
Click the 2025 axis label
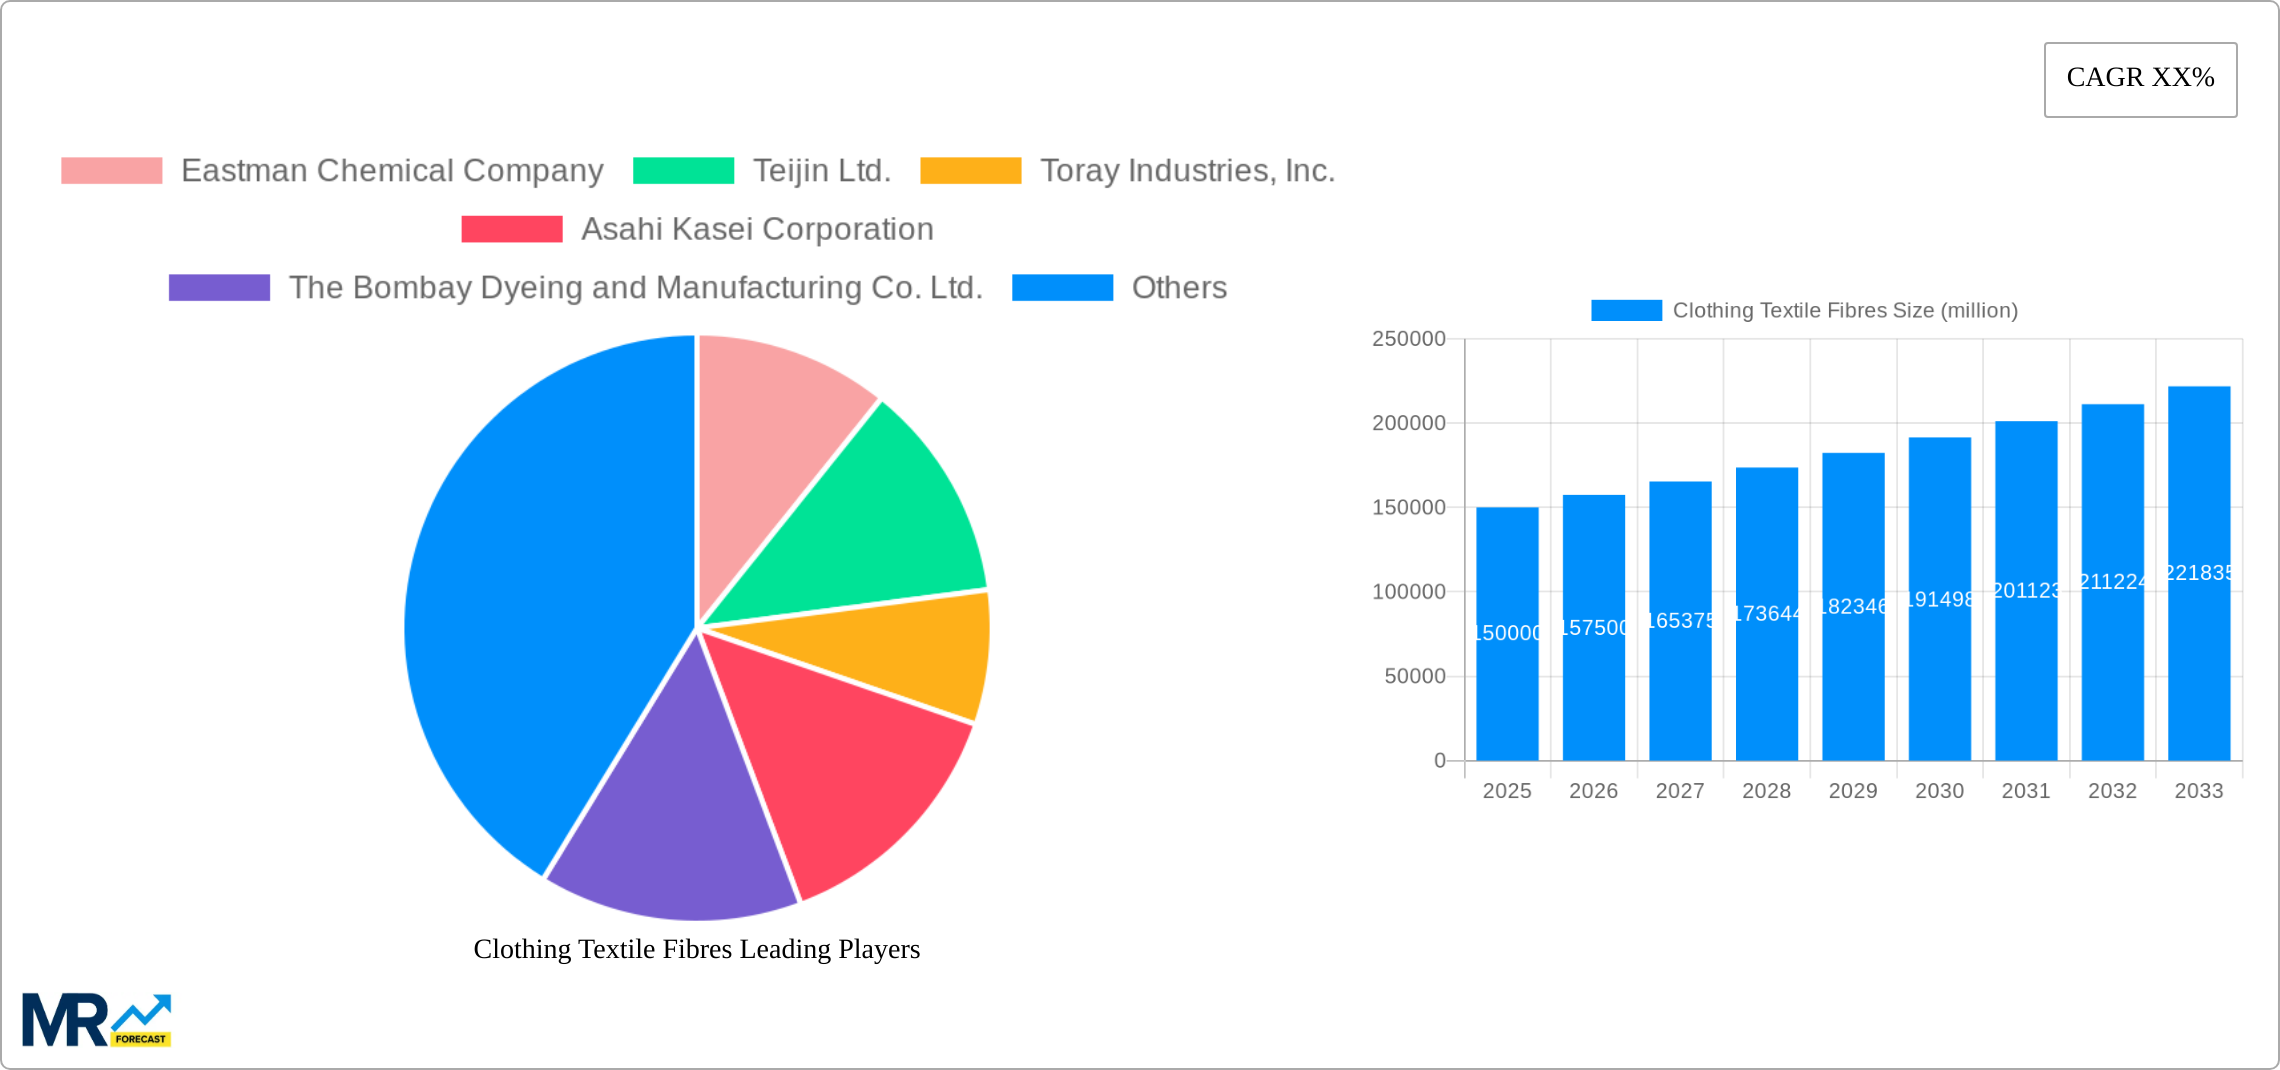tap(1507, 790)
